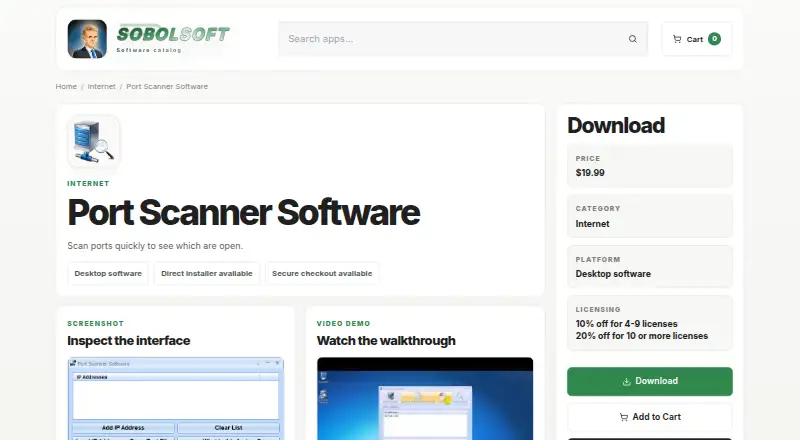Screen dimensions: 800x440
Task: Click the Sobolsoft portrait logo image
Action: coord(87,39)
